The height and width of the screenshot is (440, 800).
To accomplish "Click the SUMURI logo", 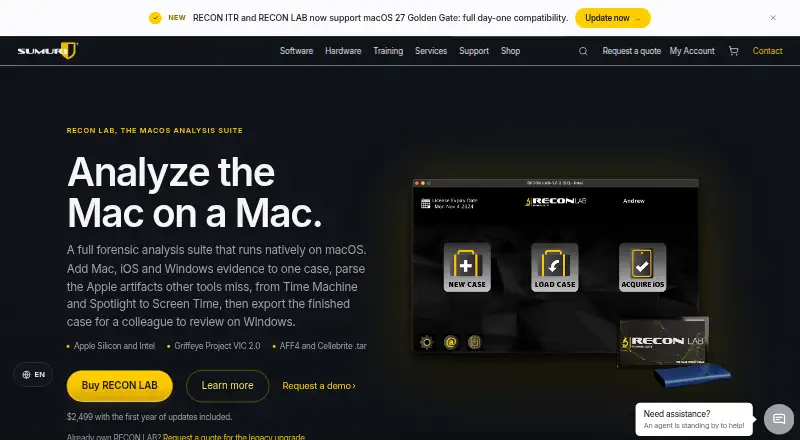I will (x=47, y=51).
